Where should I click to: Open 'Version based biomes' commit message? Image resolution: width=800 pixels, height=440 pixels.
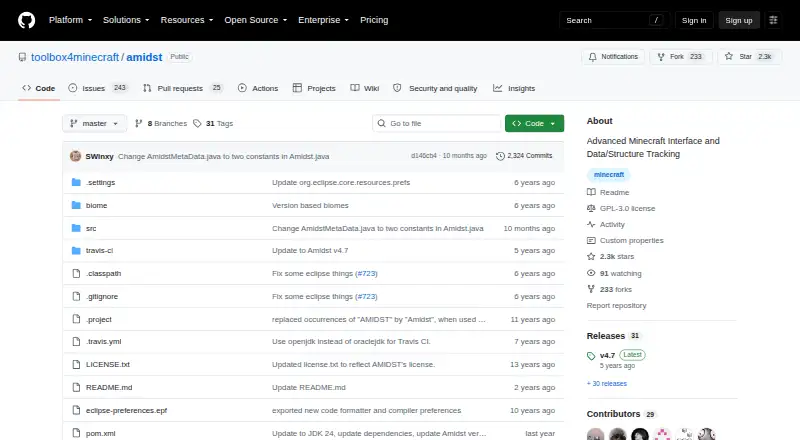point(310,205)
